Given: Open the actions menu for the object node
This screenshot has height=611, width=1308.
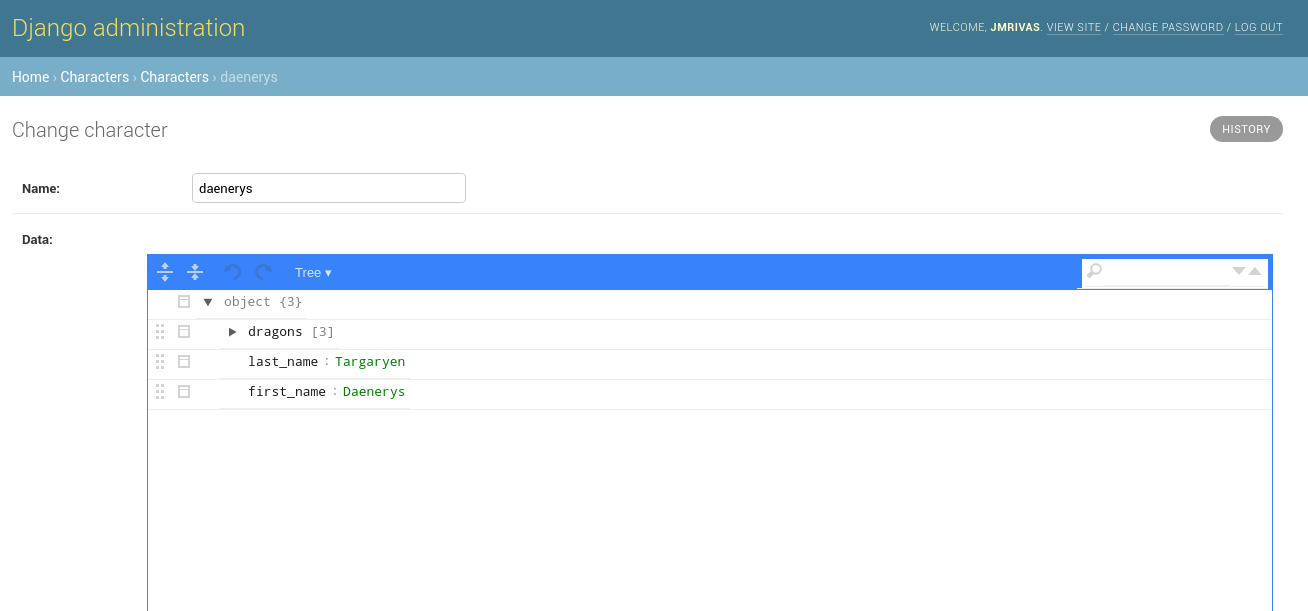Looking at the screenshot, I should (x=184, y=301).
